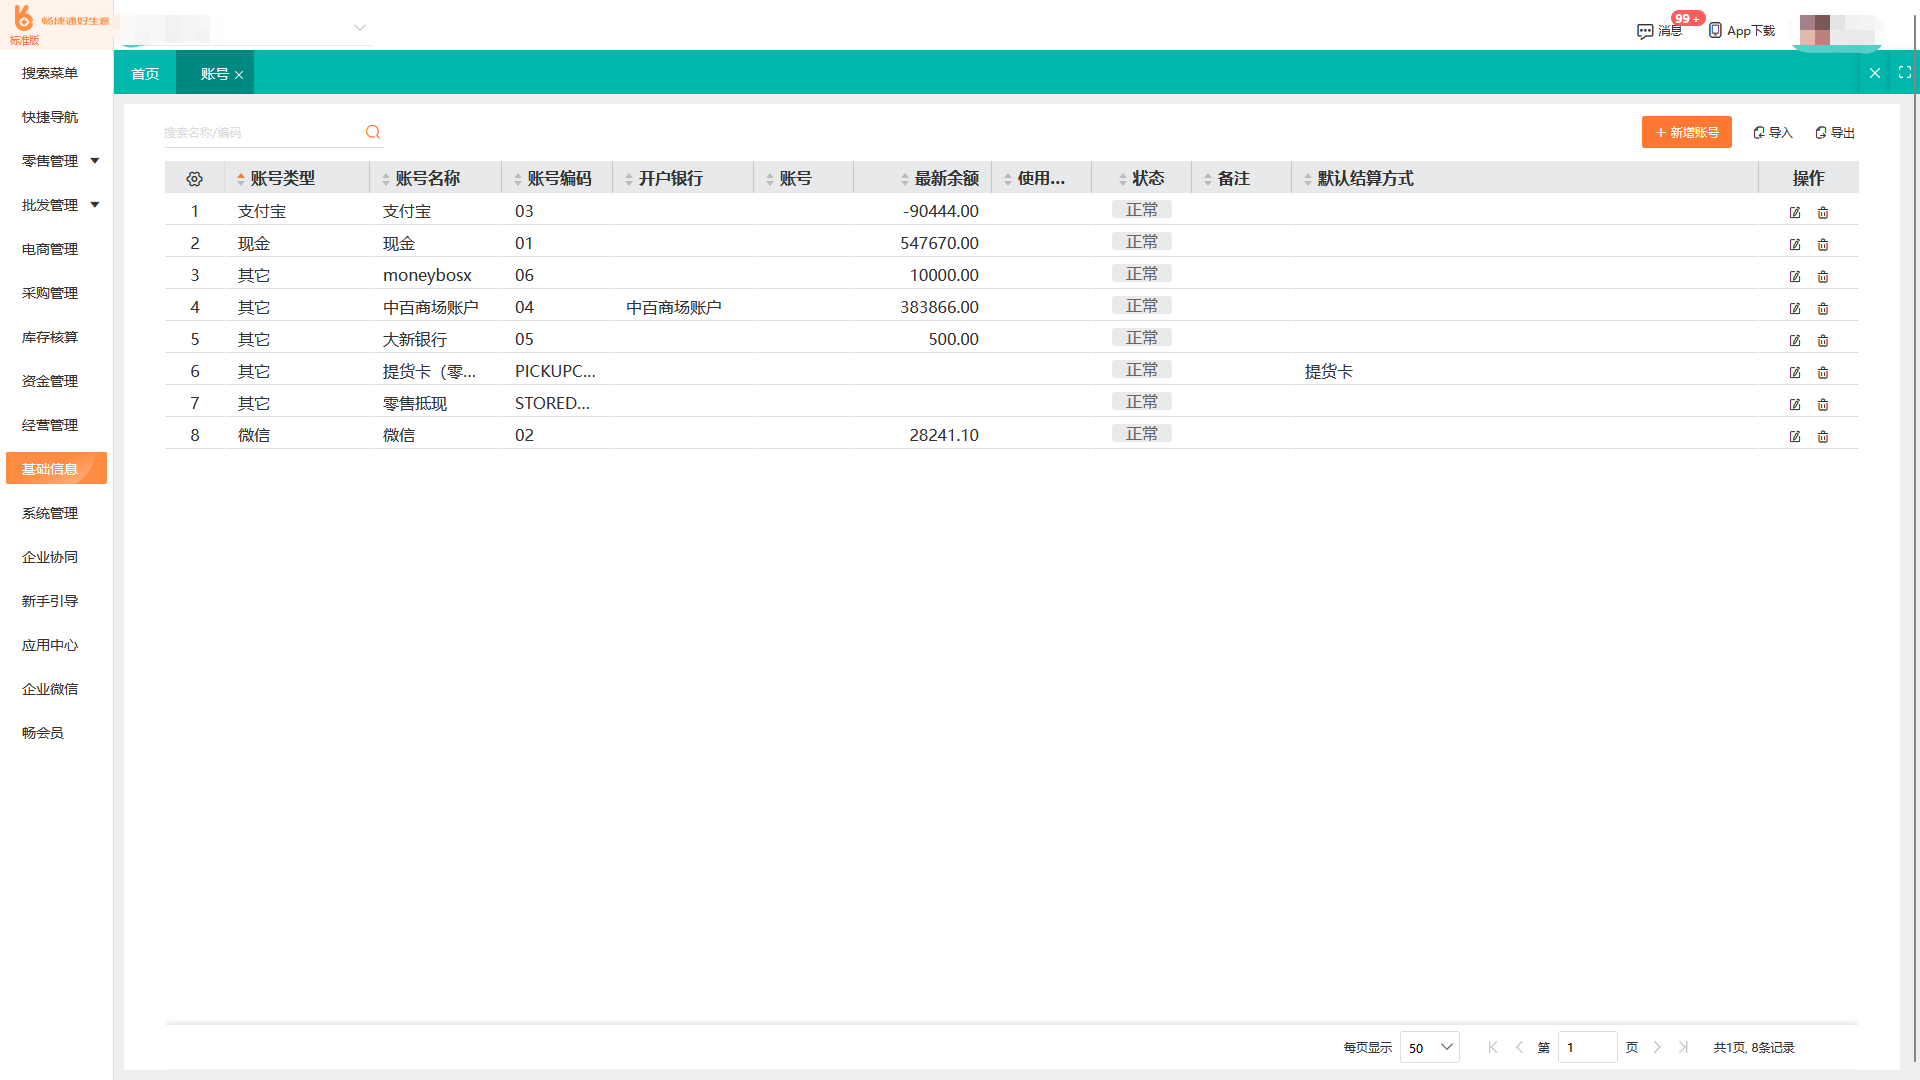Click the delete icon for 现金 account
The width and height of the screenshot is (1920, 1080).
point(1824,243)
